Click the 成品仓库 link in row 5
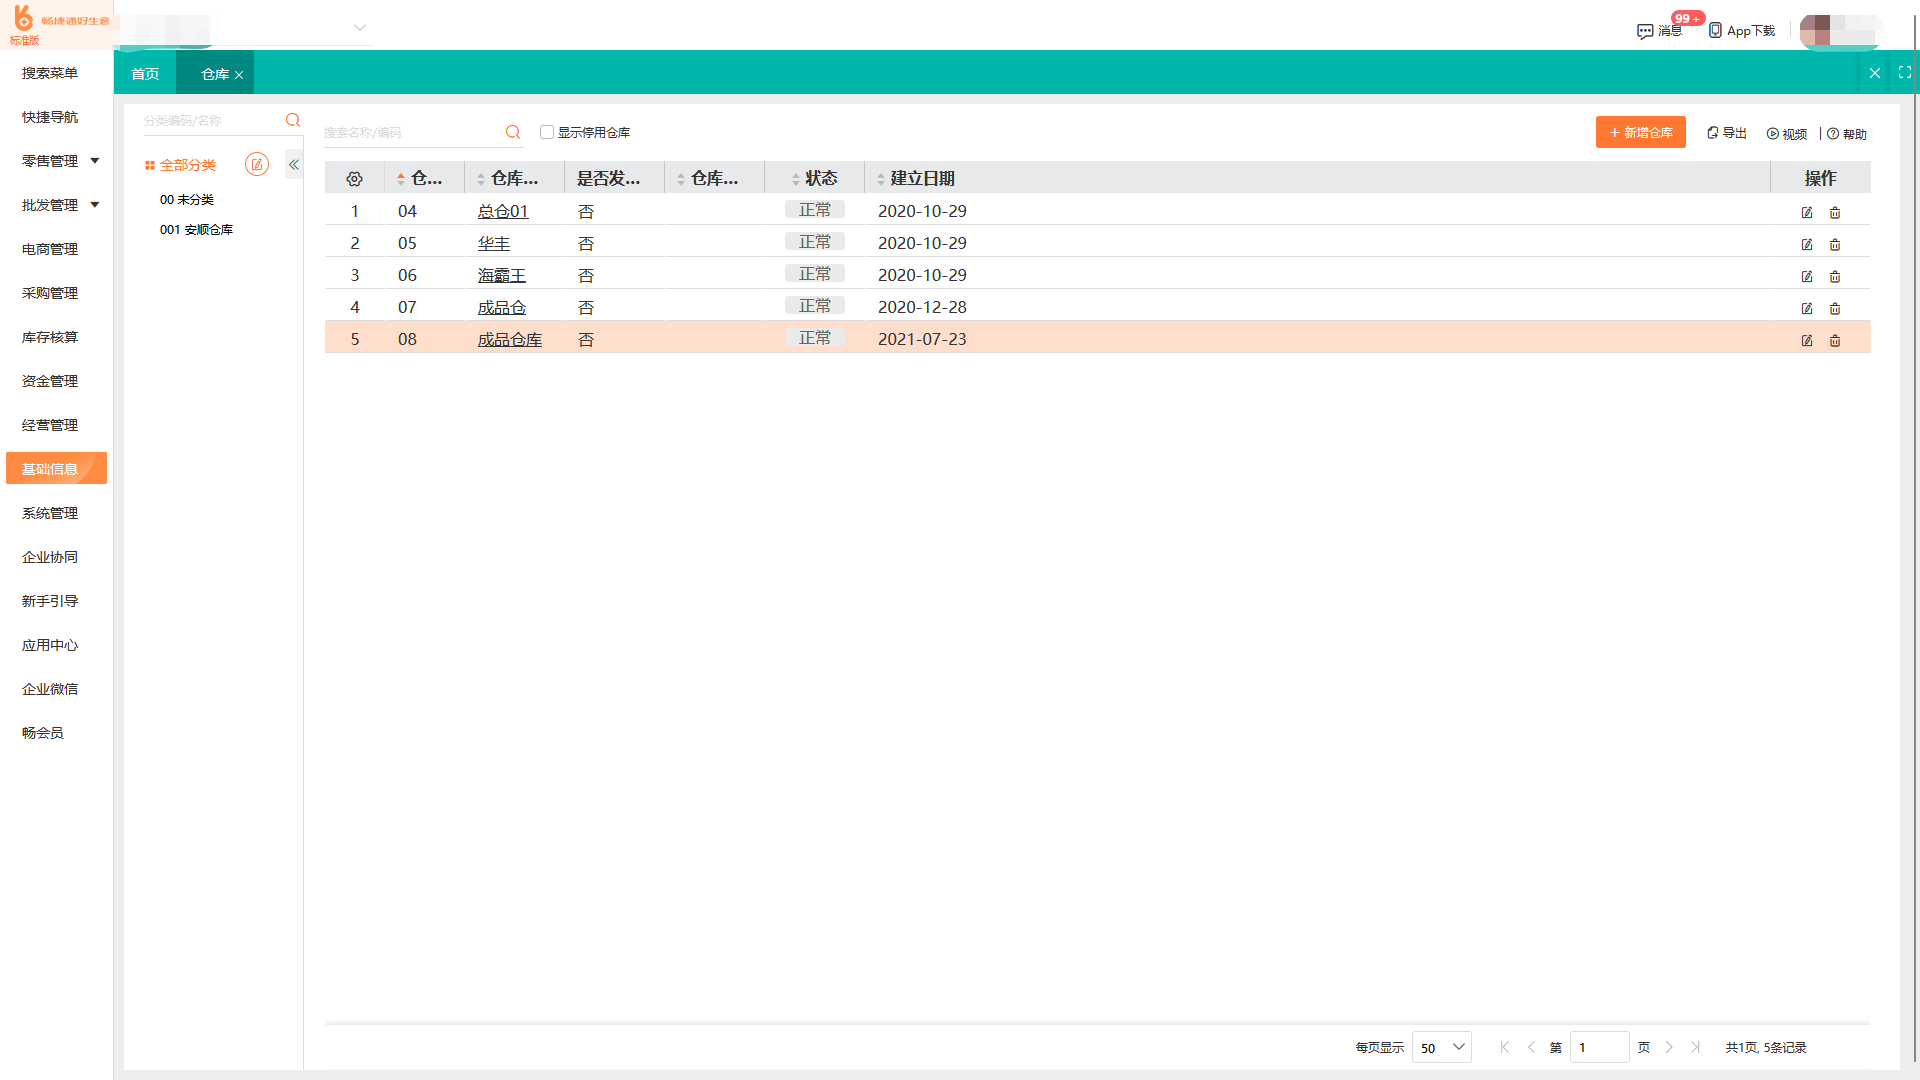1920x1080 pixels. click(508, 339)
